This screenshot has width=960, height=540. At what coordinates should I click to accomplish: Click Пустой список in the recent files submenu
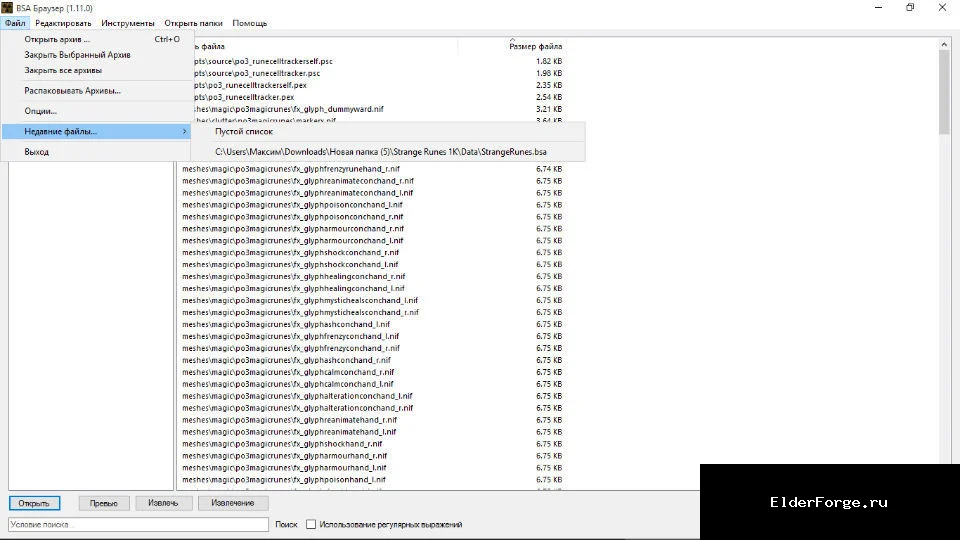(243, 131)
